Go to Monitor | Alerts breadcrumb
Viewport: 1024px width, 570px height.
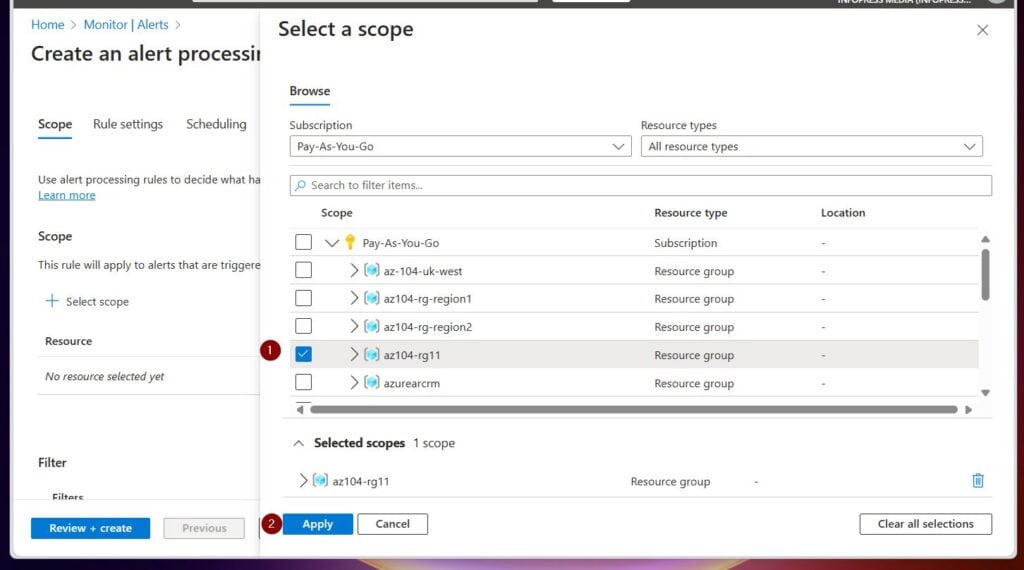pyautogui.click(x=126, y=25)
